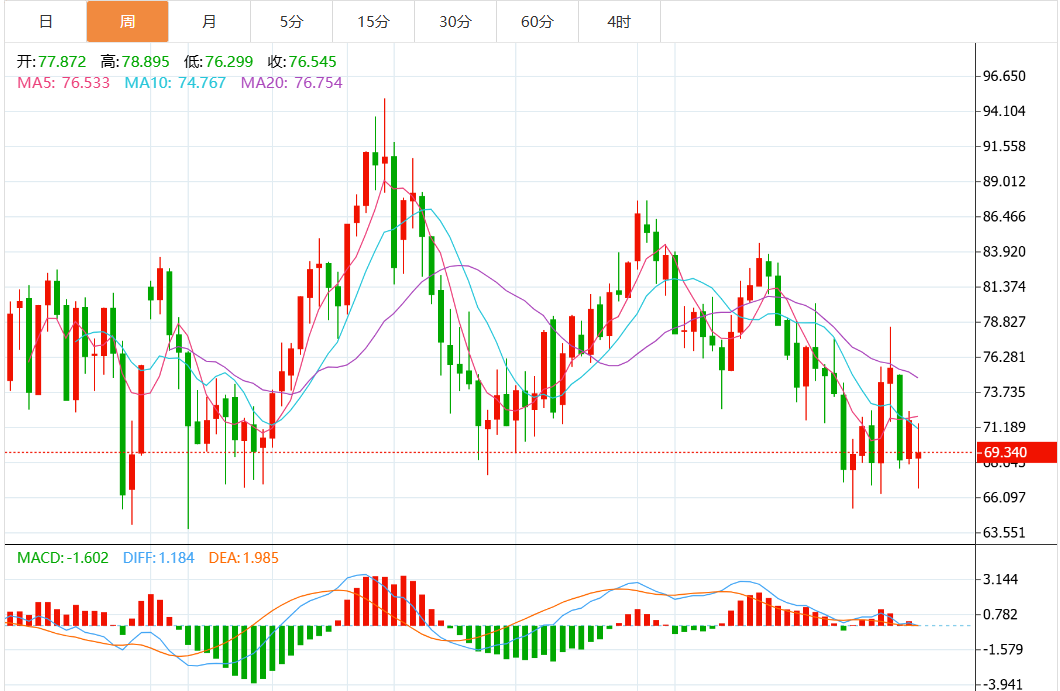Click the 高: 78.895 high price readout
The image size is (1060, 691).
click(x=137, y=62)
